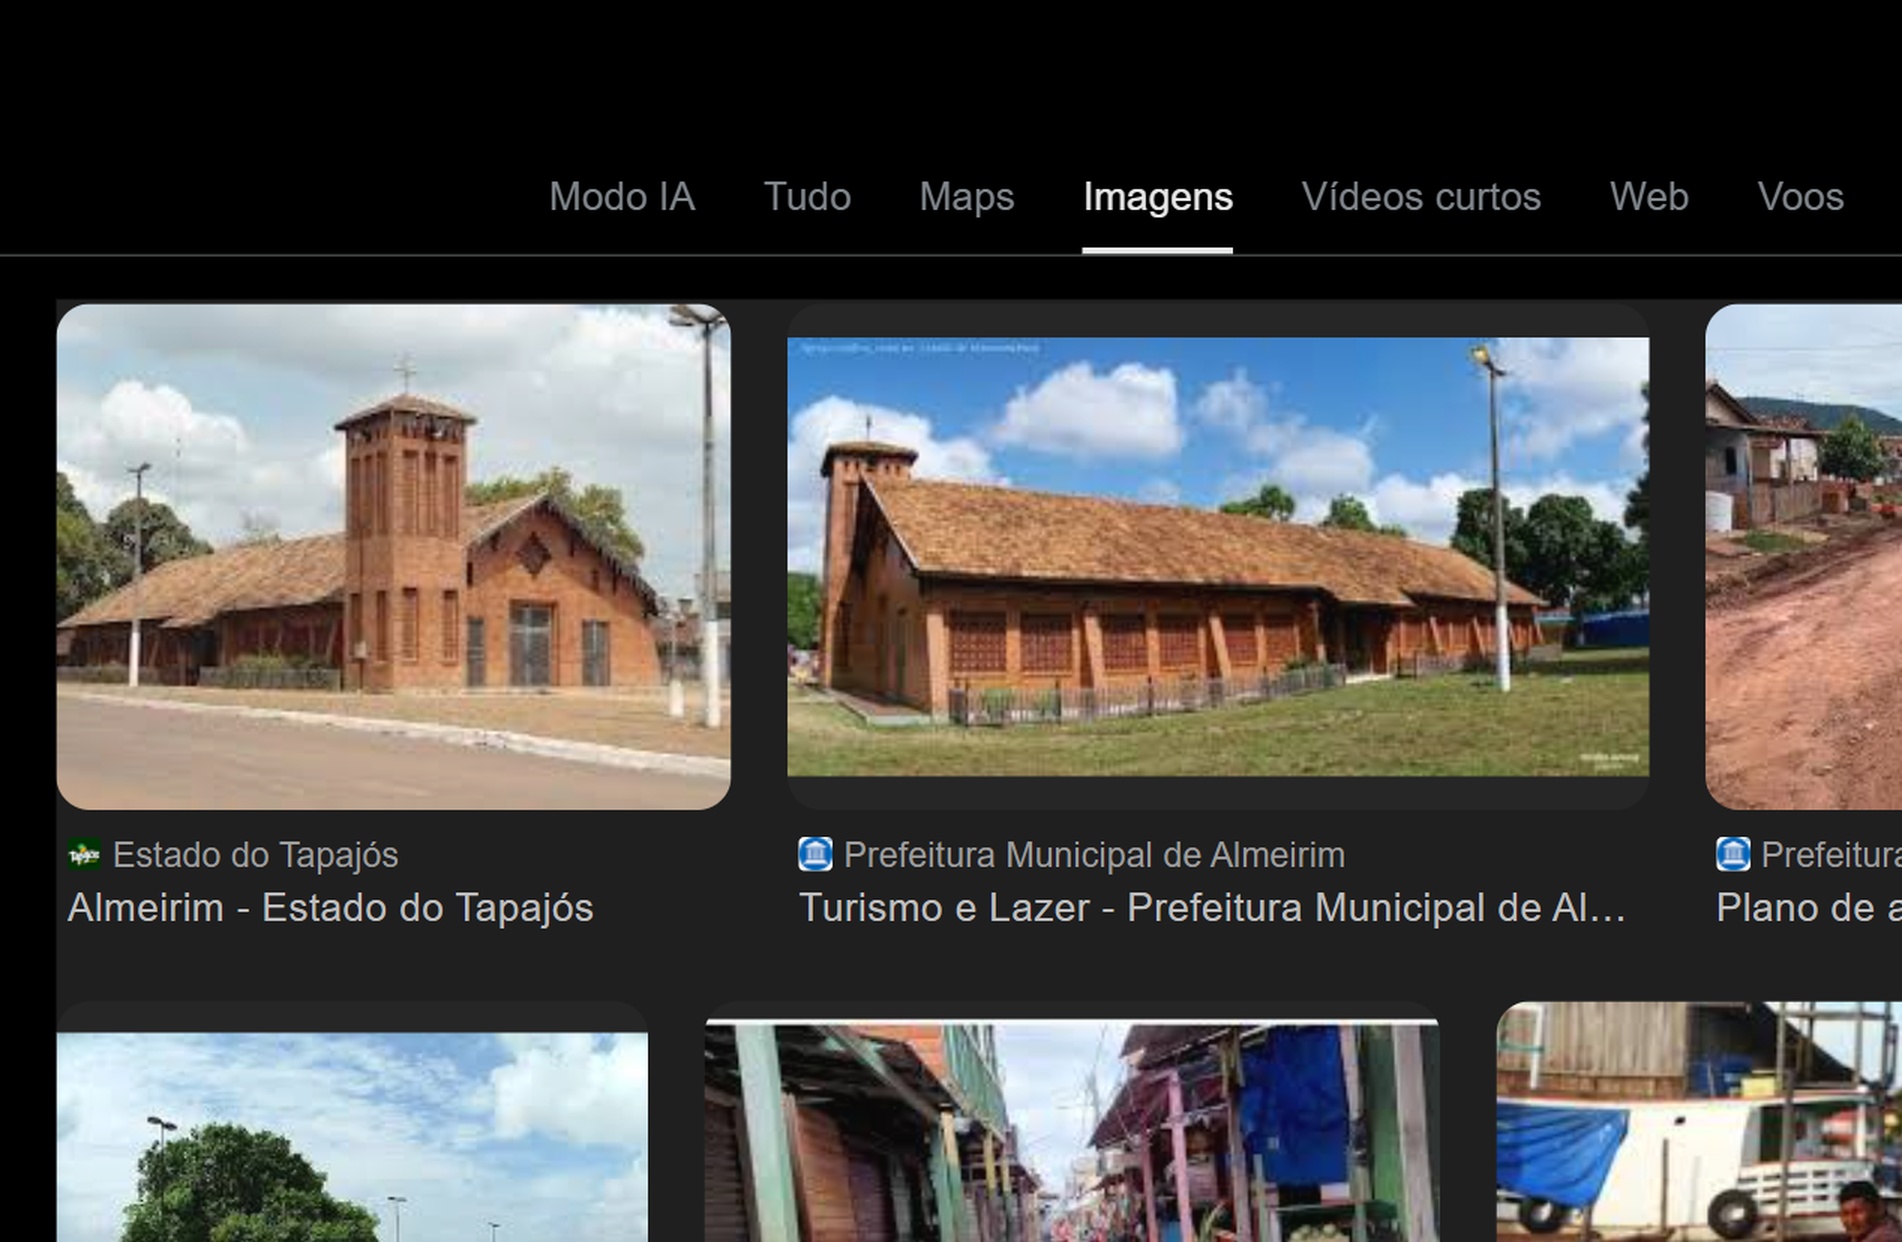Click the favicon beside the Plano de result
Viewport: 1902px width, 1242px height.
[1732, 855]
